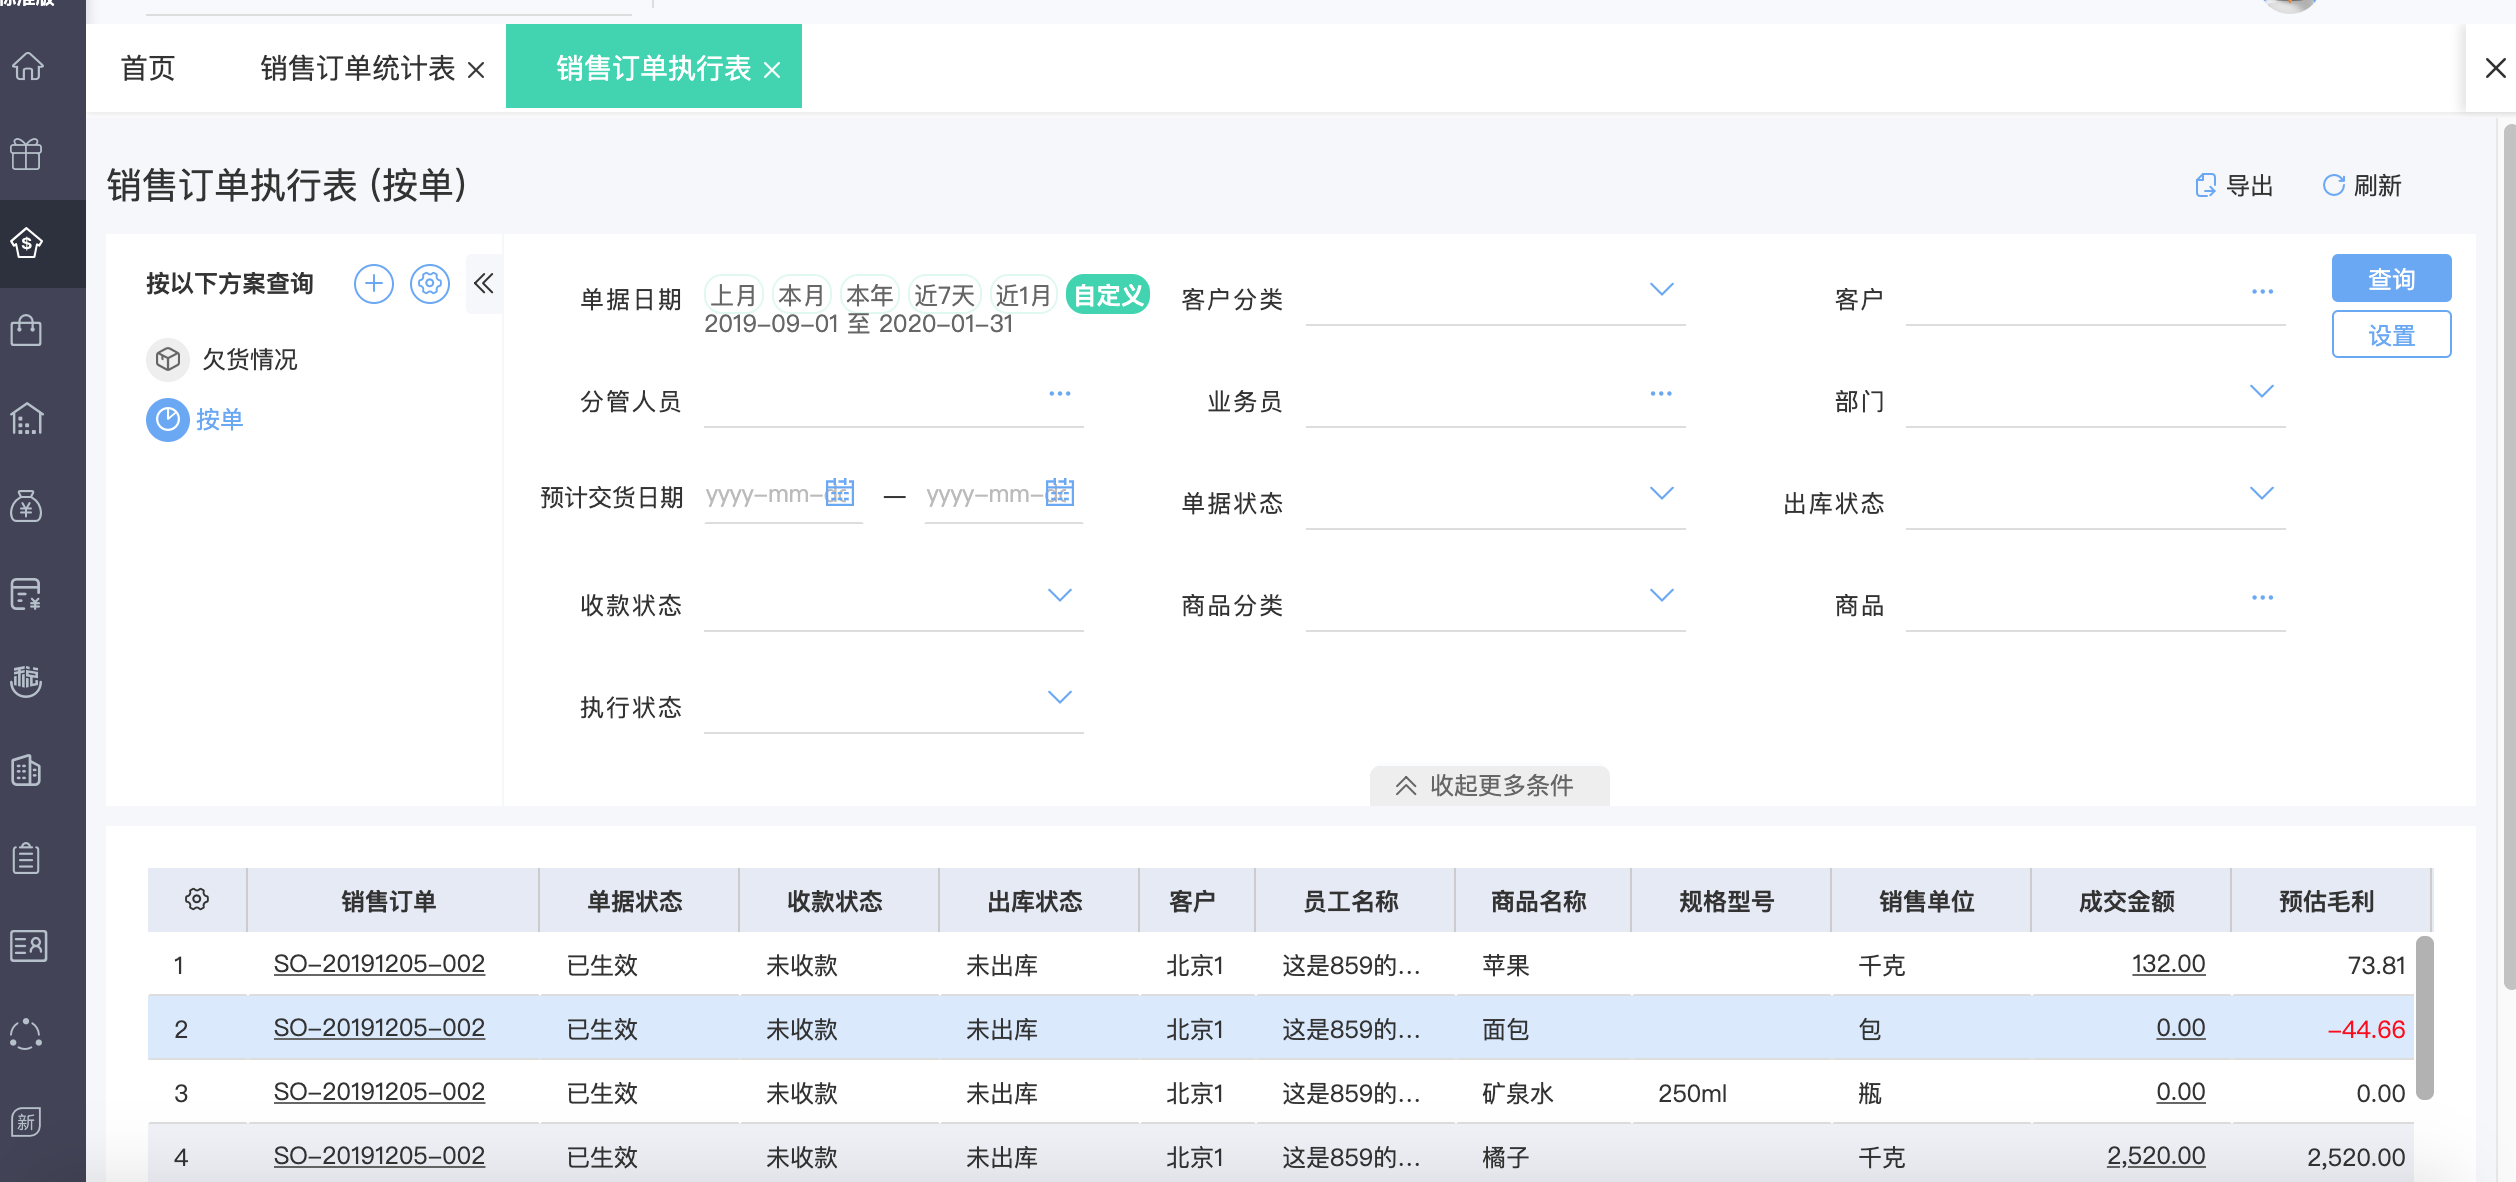Image resolution: width=2516 pixels, height=1182 pixels.
Task: Switch to 销售订单统计表 tab
Action: (x=355, y=67)
